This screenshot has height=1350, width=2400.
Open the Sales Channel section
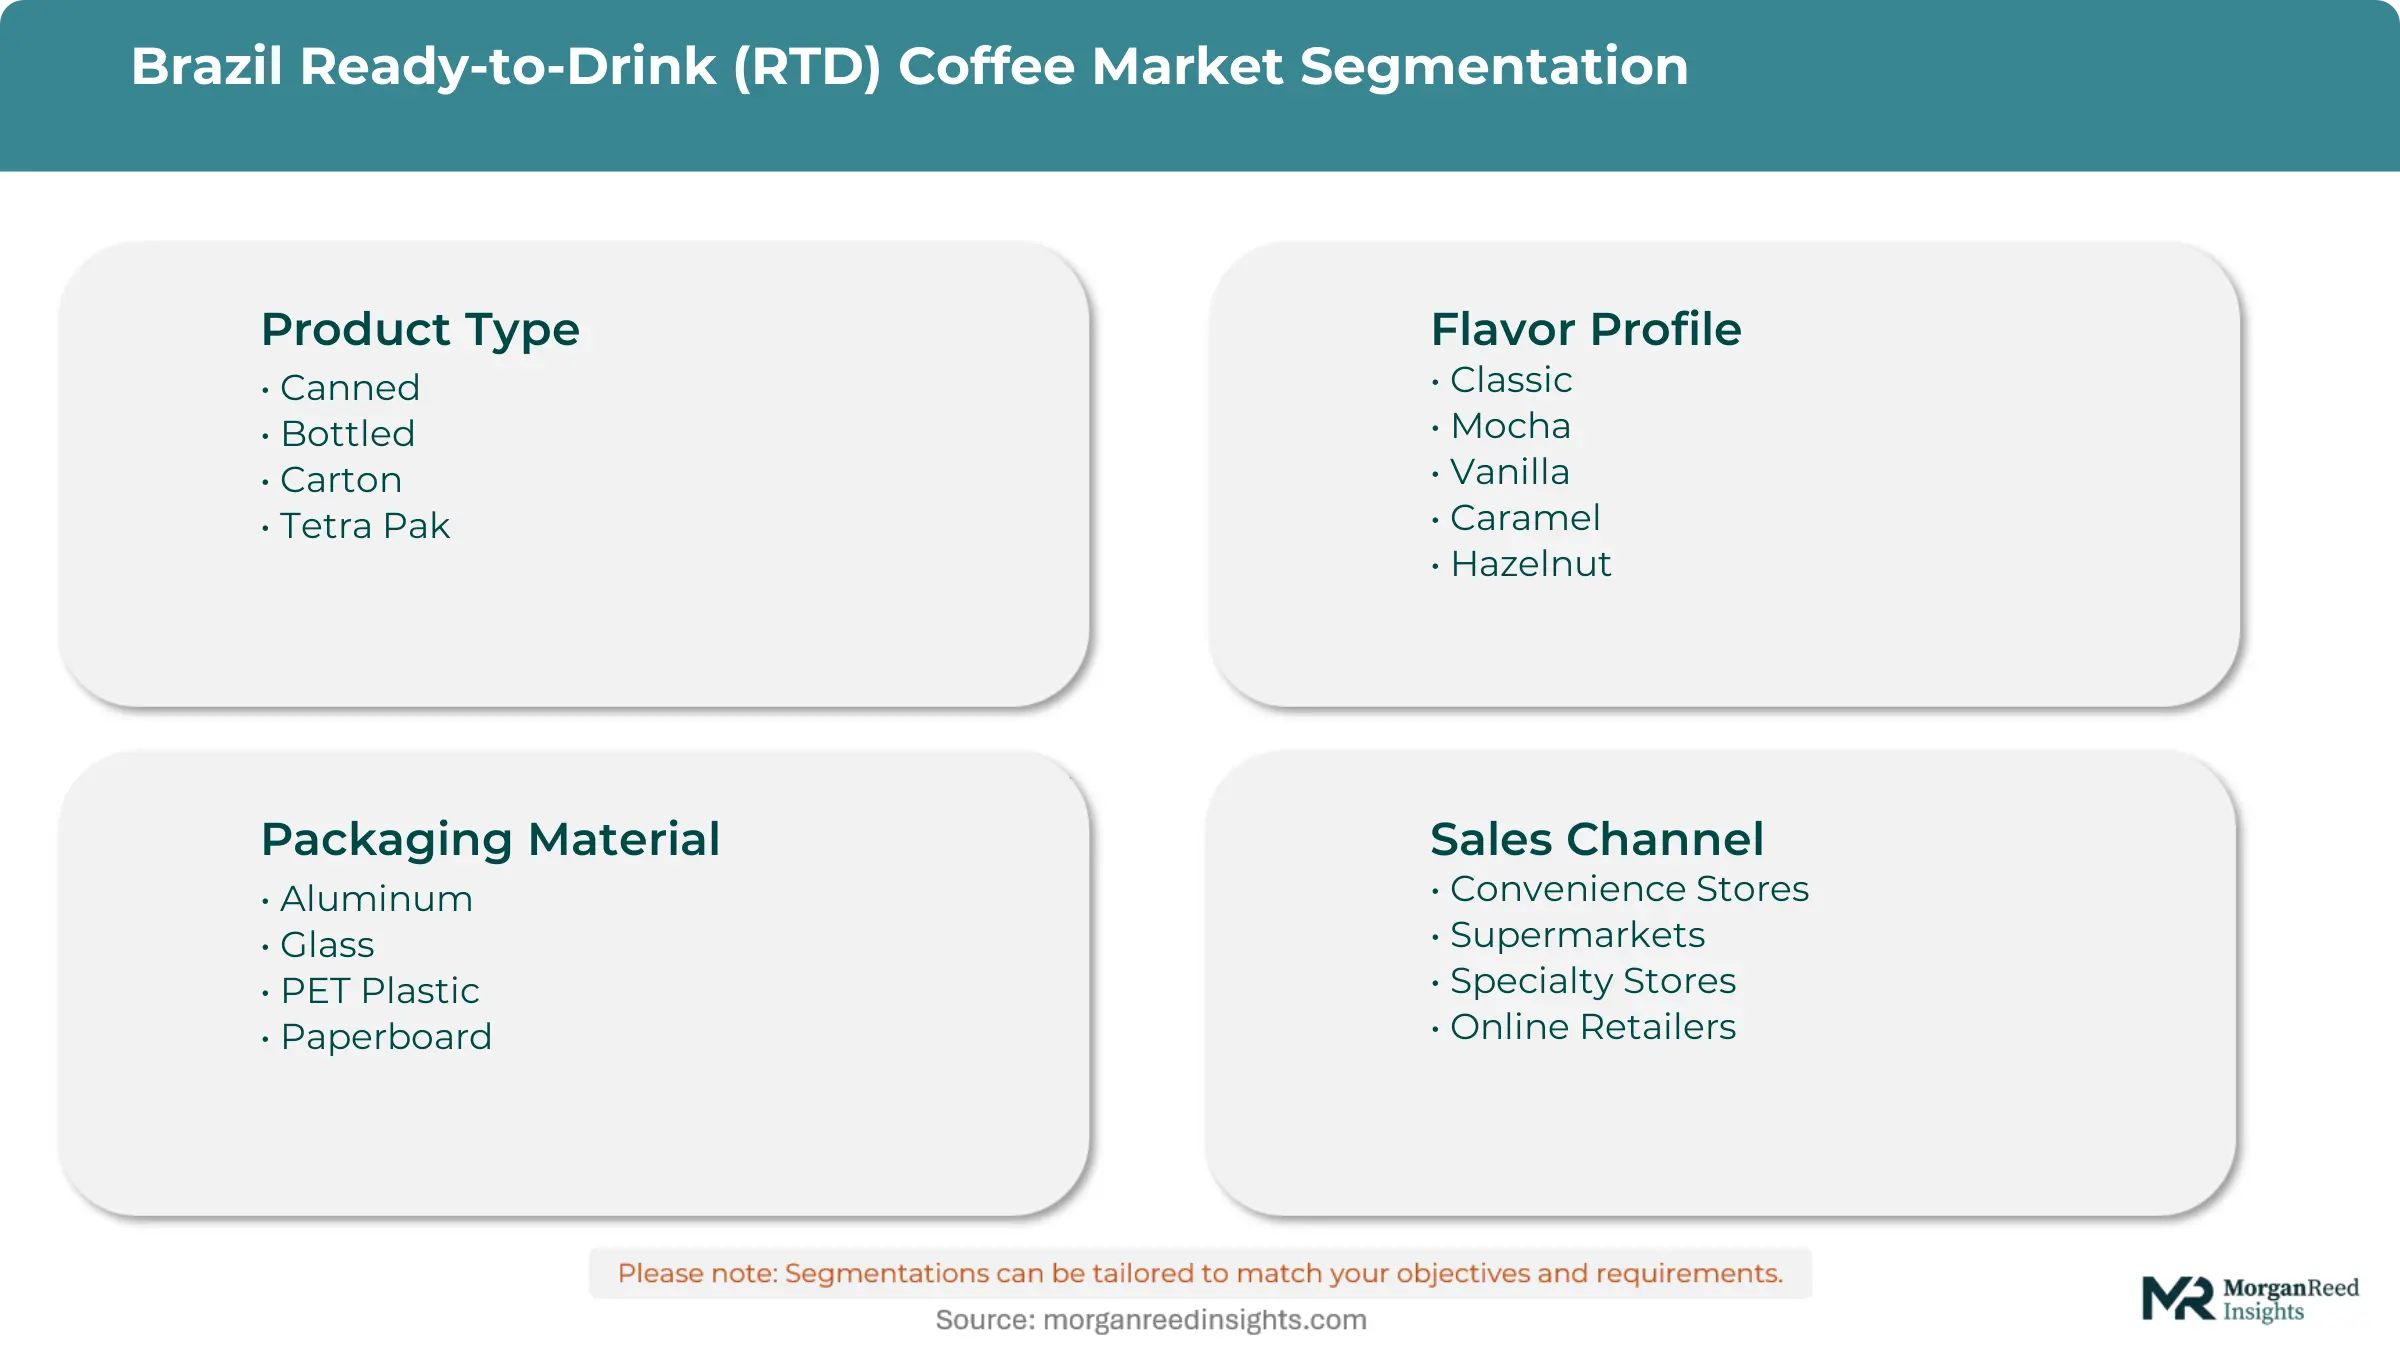[1597, 839]
